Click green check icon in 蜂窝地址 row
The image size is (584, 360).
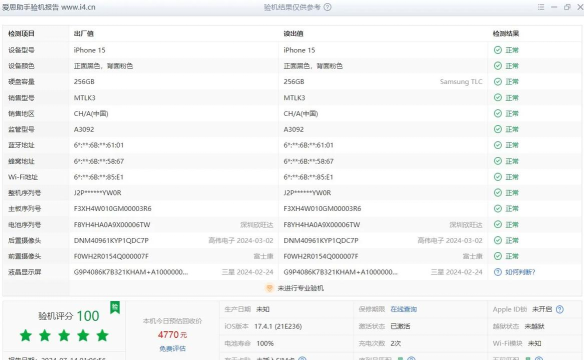tap(498, 161)
